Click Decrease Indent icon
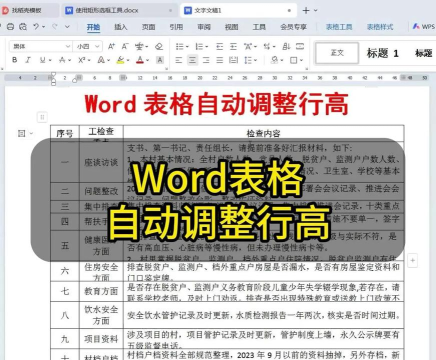Image resolution: width=436 pixels, height=360 pixels. 219,46
